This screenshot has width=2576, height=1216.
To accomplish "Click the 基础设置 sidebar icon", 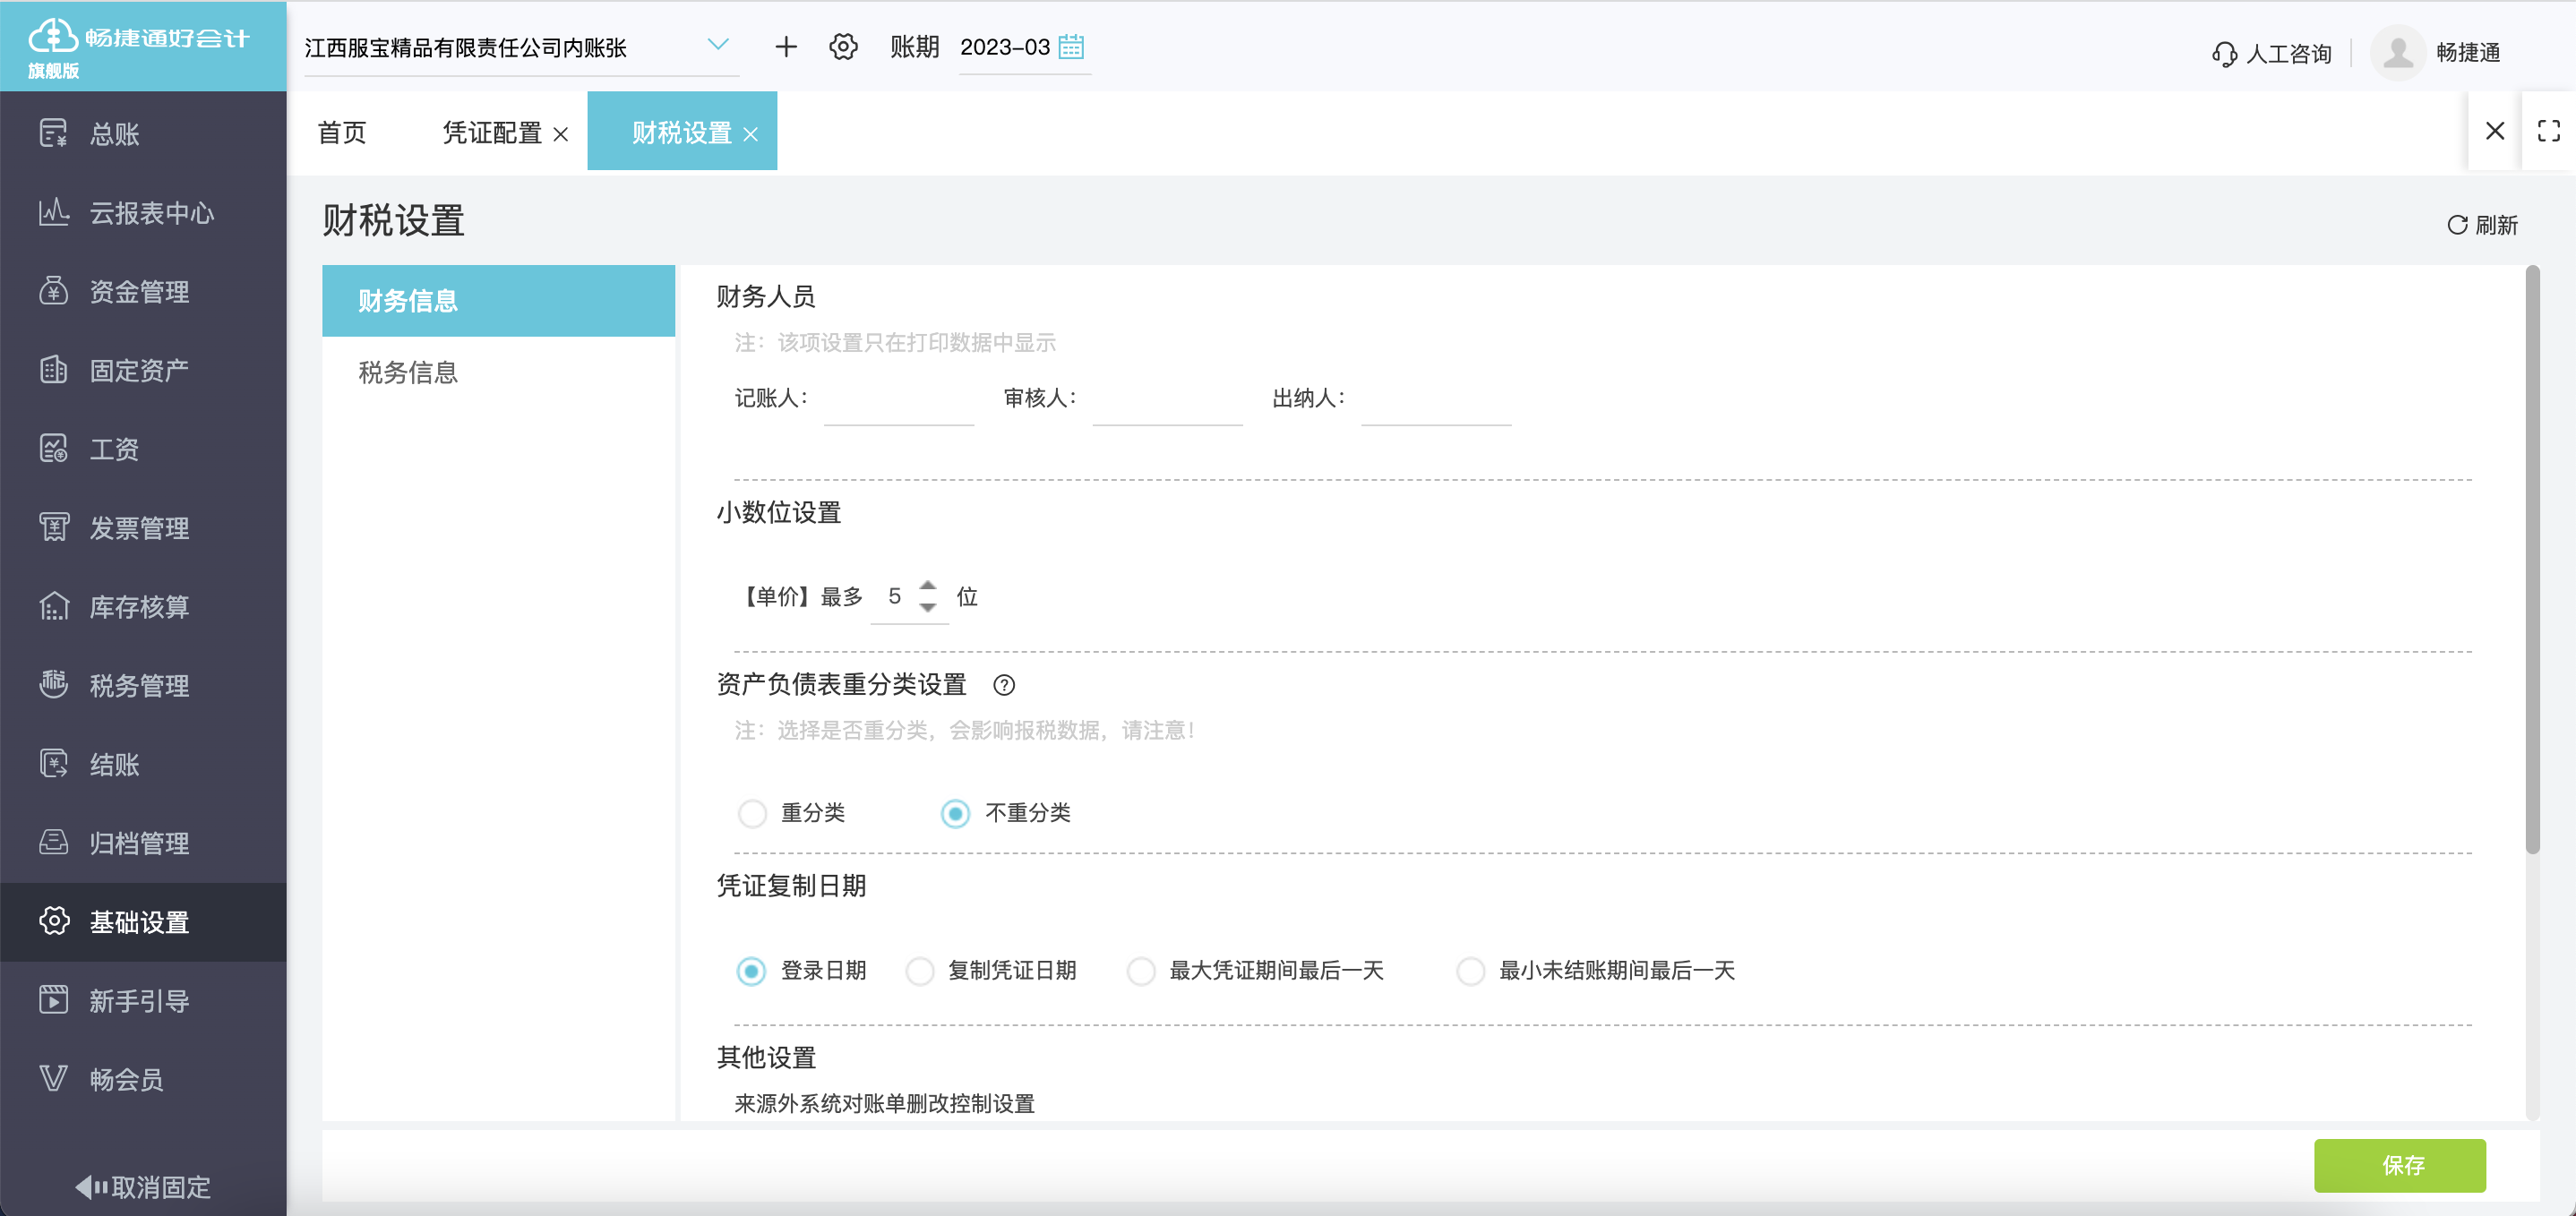I will pyautogui.click(x=49, y=921).
